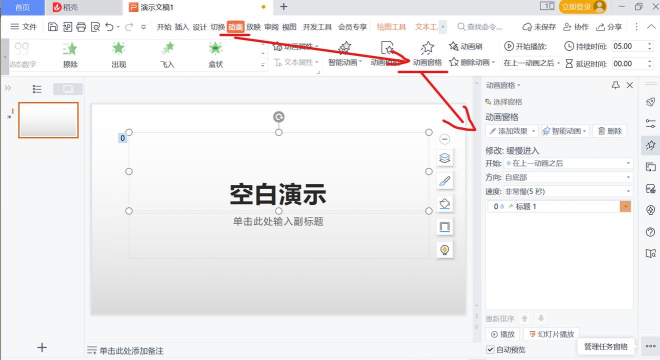Viewport: 660px width, 360px height.
Task: Apply the 动态数字 animation effect
Action: (x=22, y=55)
